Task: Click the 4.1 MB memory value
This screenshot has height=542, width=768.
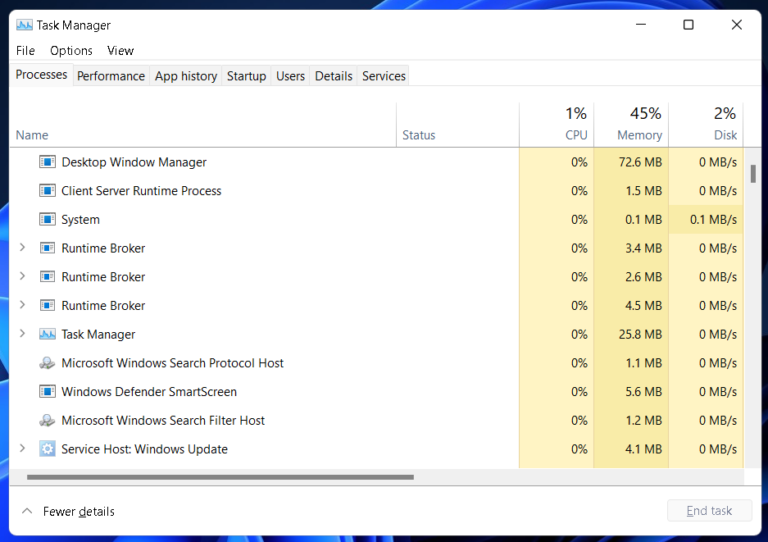Action: 644,449
